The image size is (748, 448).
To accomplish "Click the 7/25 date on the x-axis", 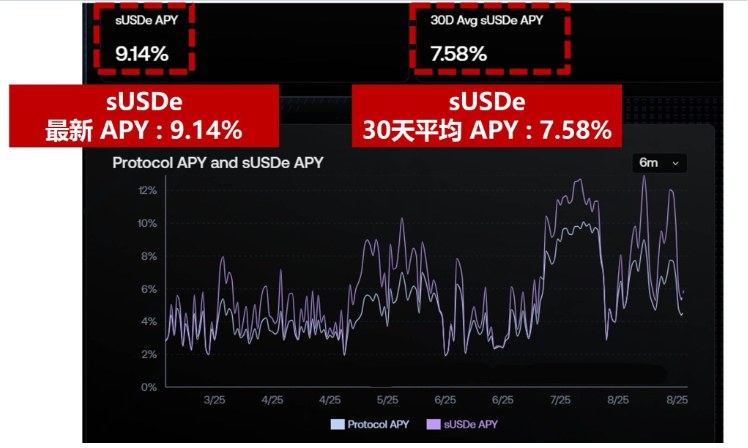I will coord(561,399).
